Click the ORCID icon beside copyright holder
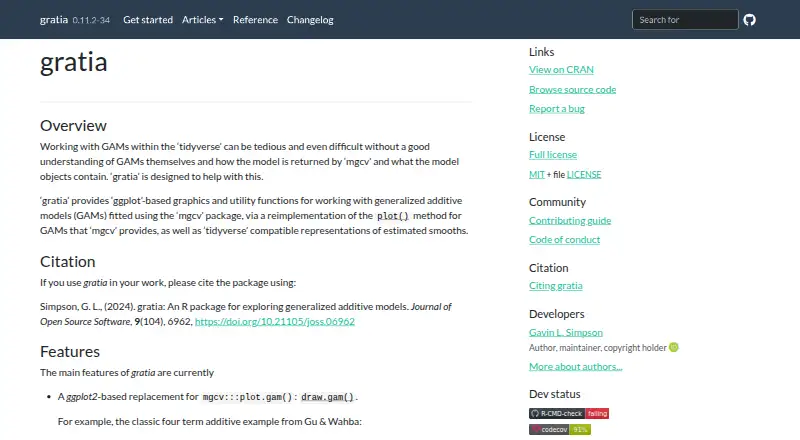This screenshot has height=440, width=800. point(673,348)
